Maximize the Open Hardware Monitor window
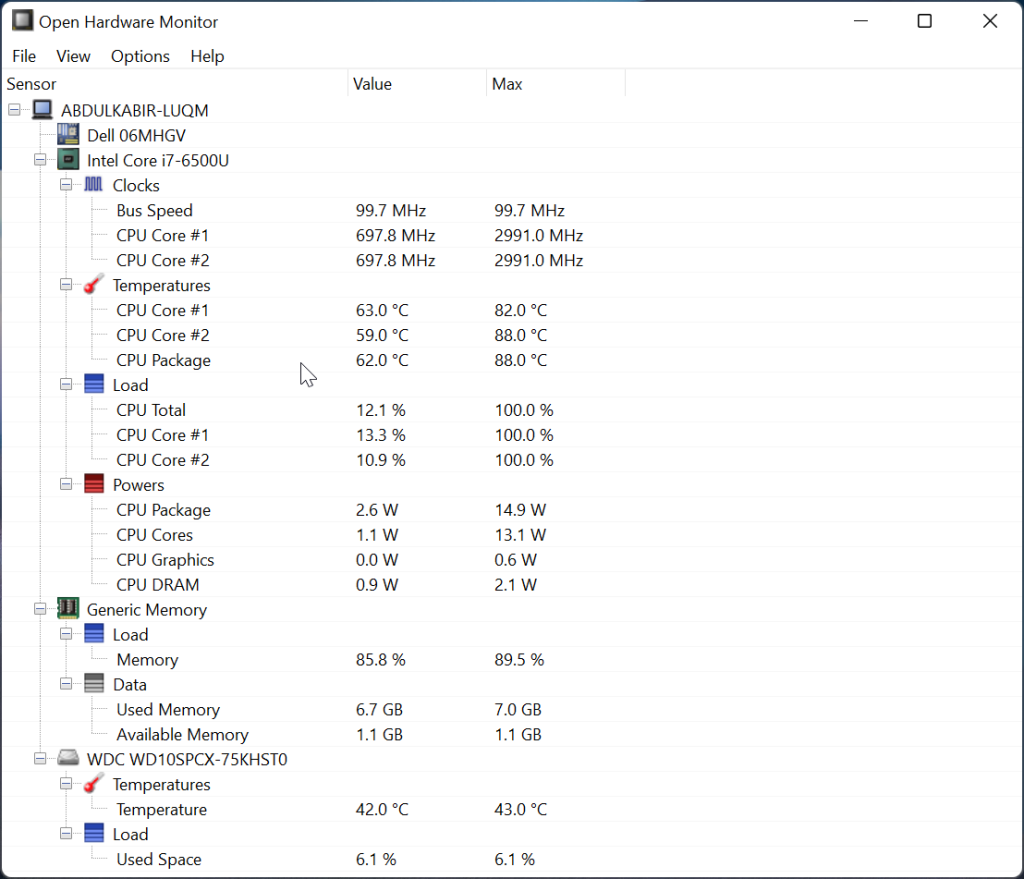Image resolution: width=1024 pixels, height=879 pixels. pyautogui.click(x=925, y=21)
